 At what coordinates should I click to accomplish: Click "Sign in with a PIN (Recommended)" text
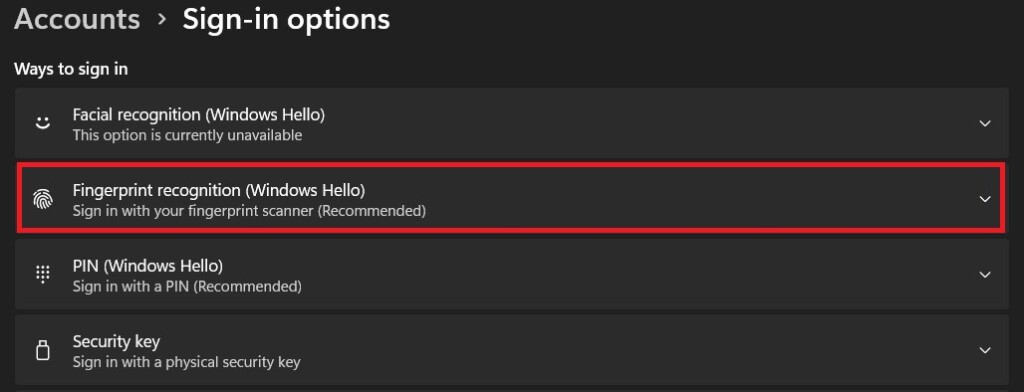(x=187, y=287)
